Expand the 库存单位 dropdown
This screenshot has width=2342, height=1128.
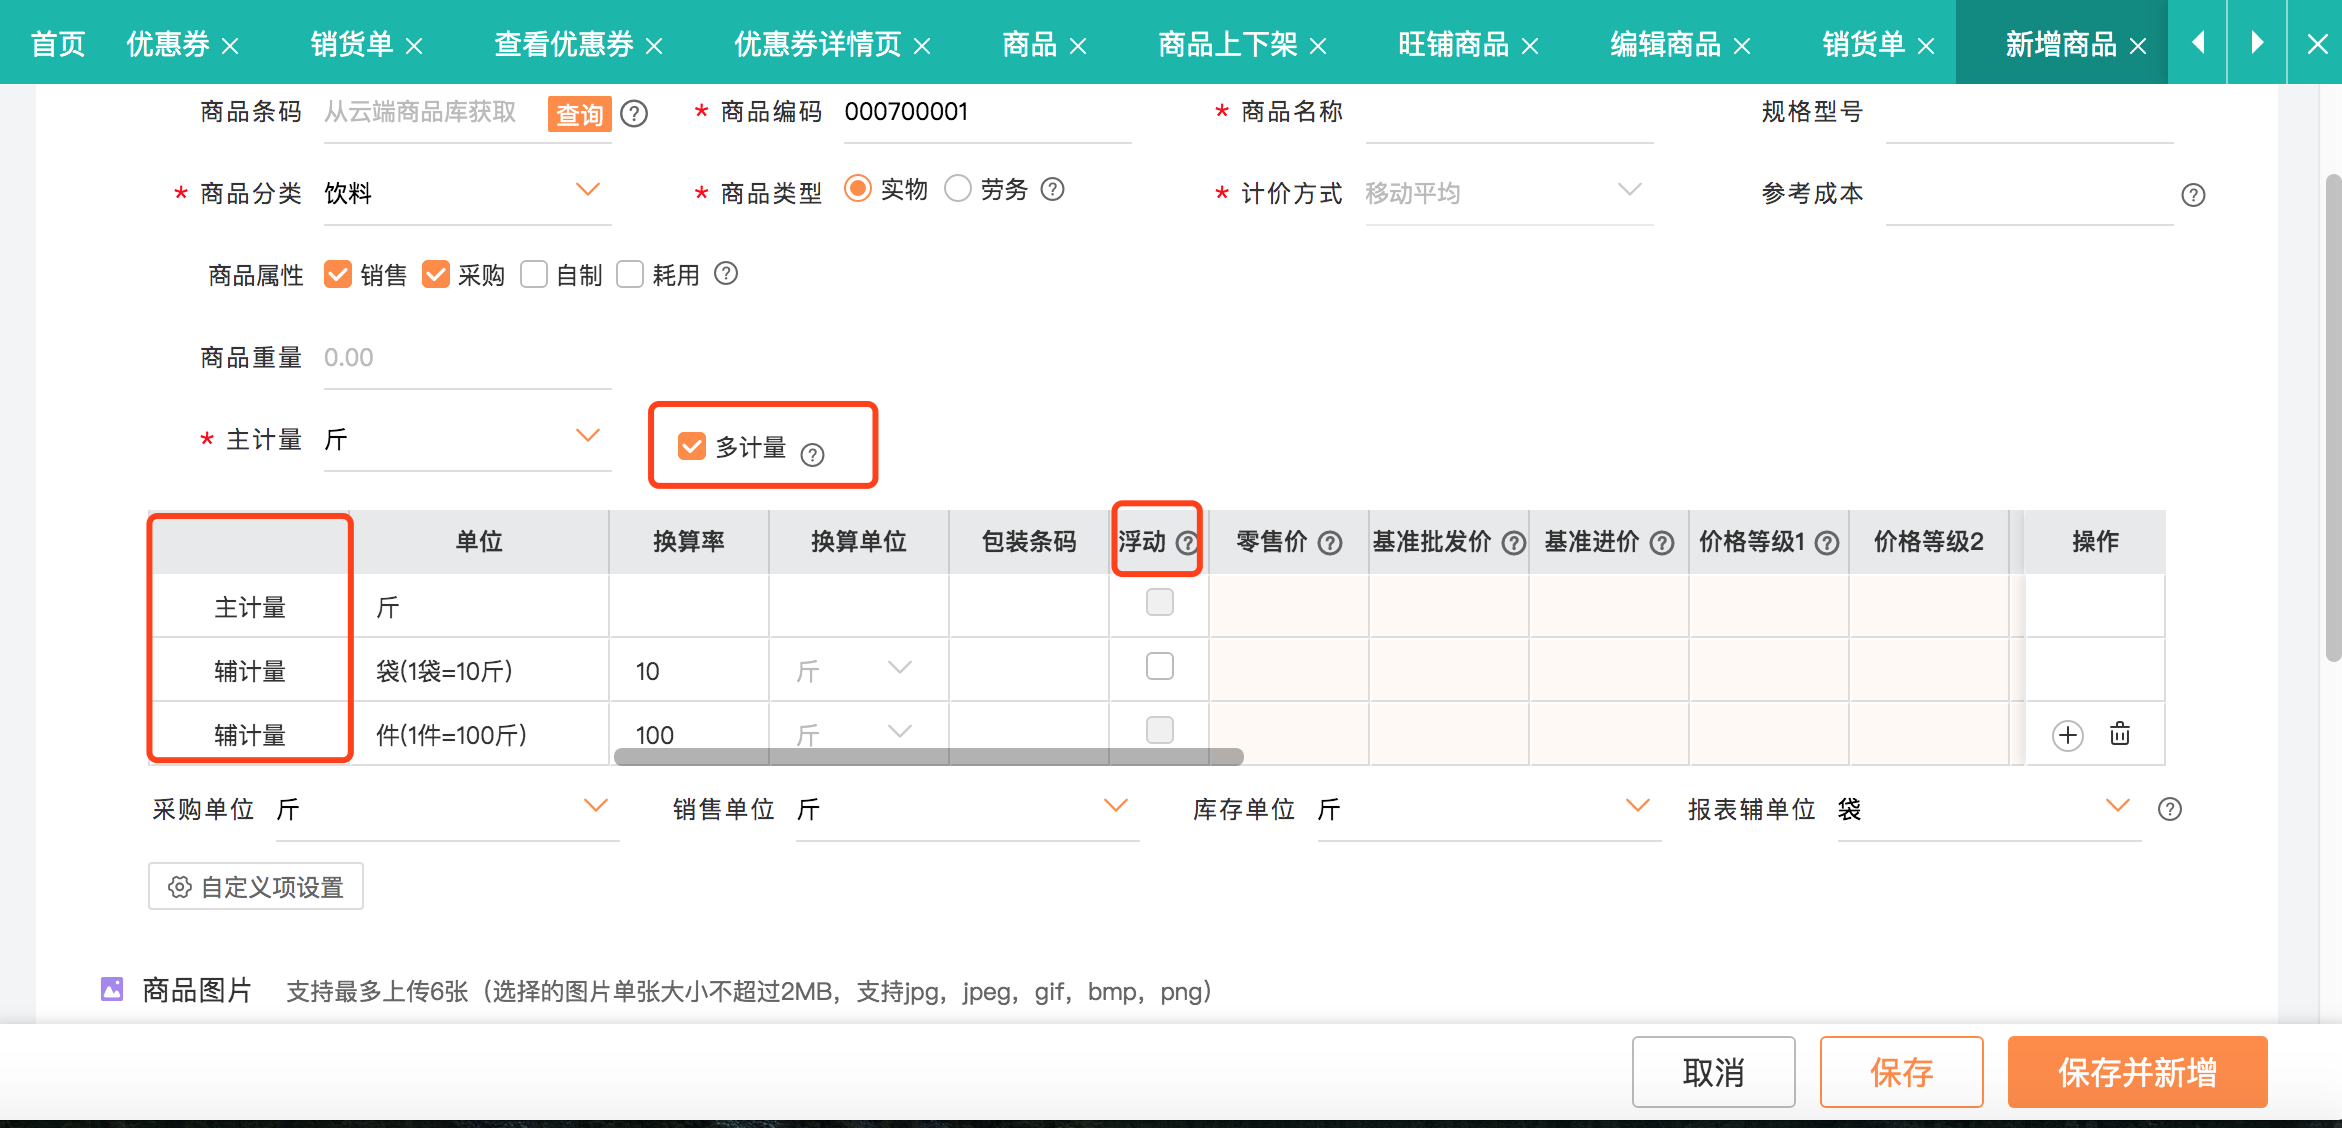coord(1630,810)
